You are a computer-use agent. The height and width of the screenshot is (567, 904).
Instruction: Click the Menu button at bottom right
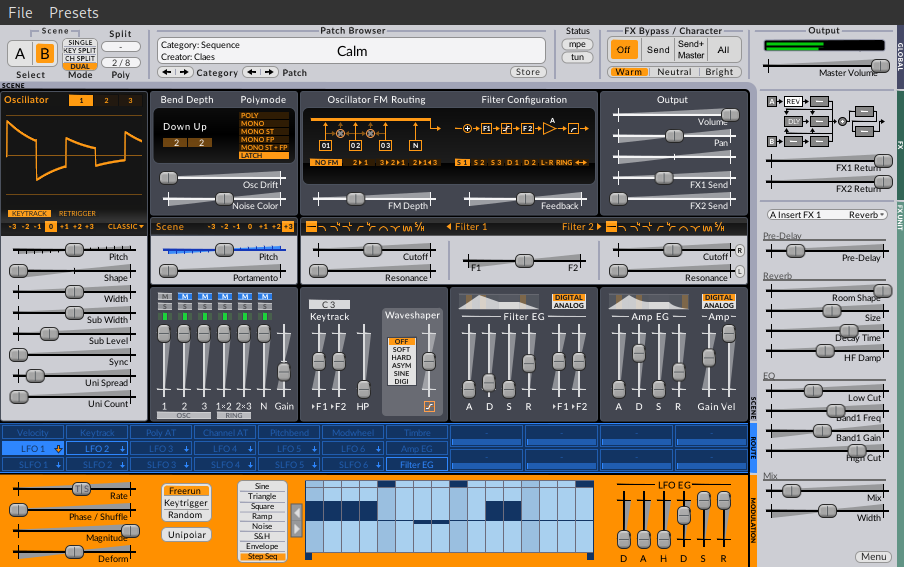pyautogui.click(x=872, y=556)
